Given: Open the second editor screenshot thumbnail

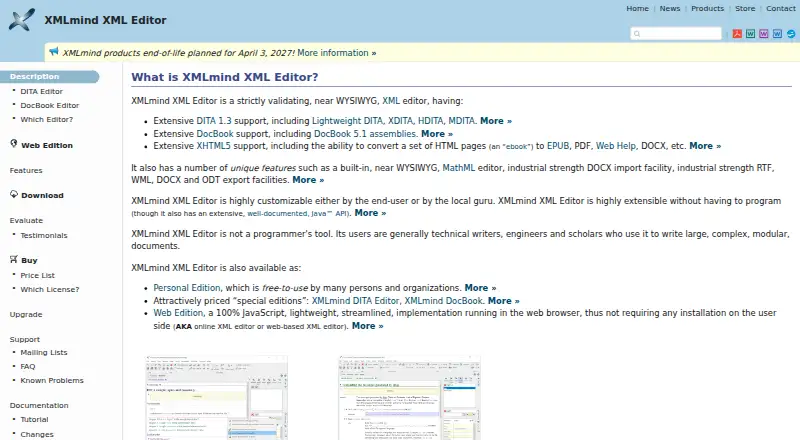Looking at the screenshot, I should point(409,398).
